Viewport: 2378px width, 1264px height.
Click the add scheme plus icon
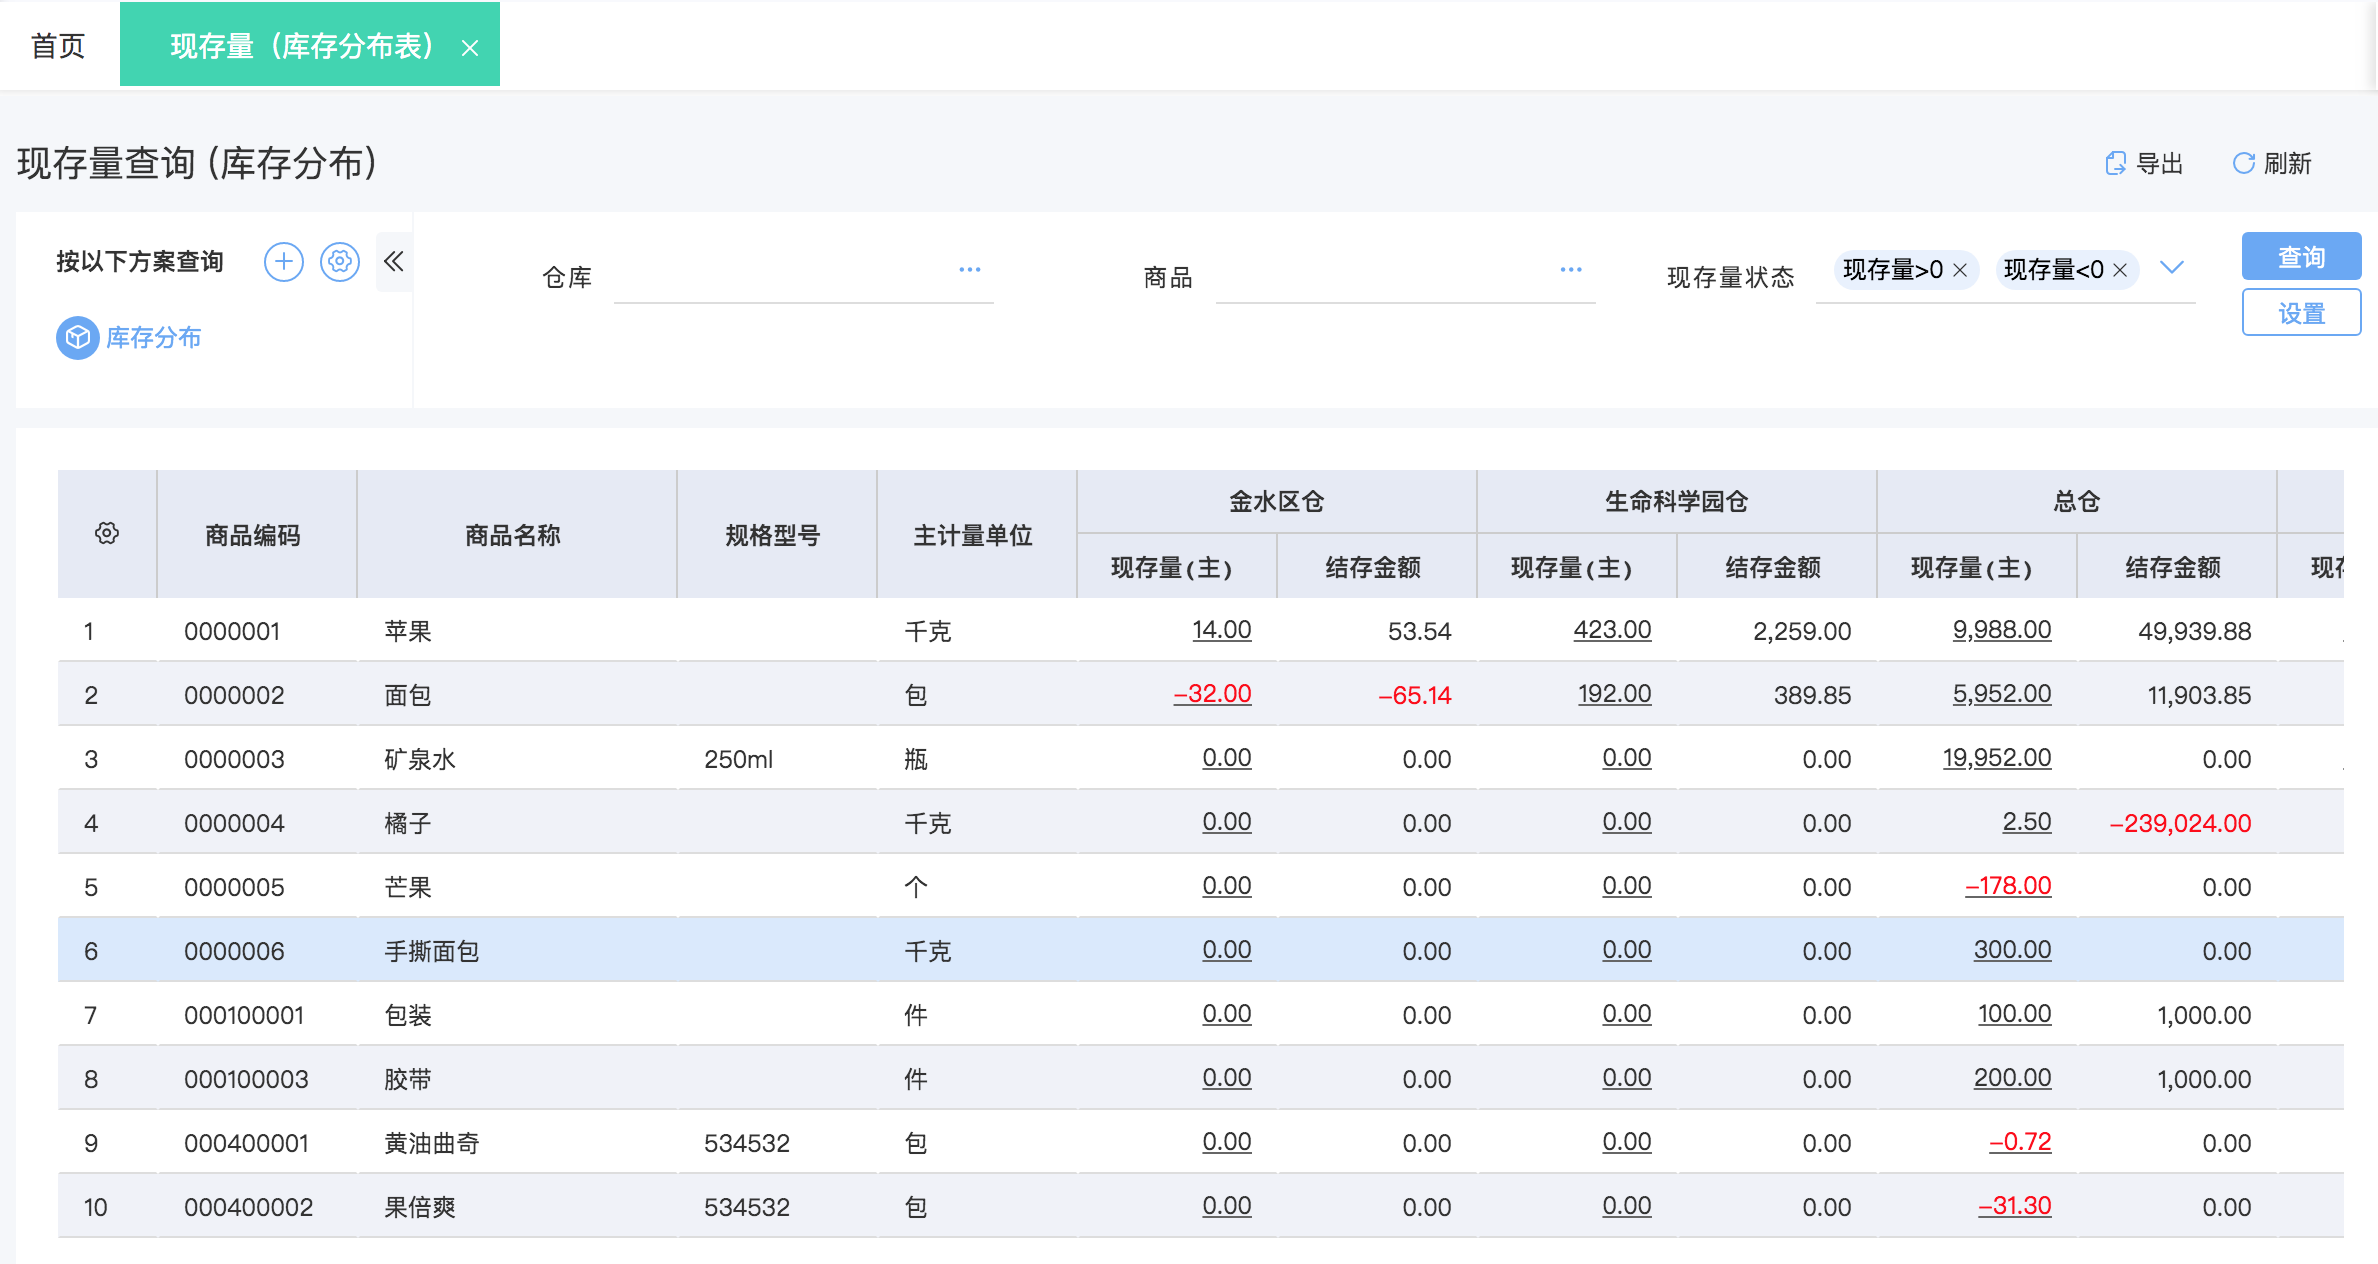pos(282,263)
